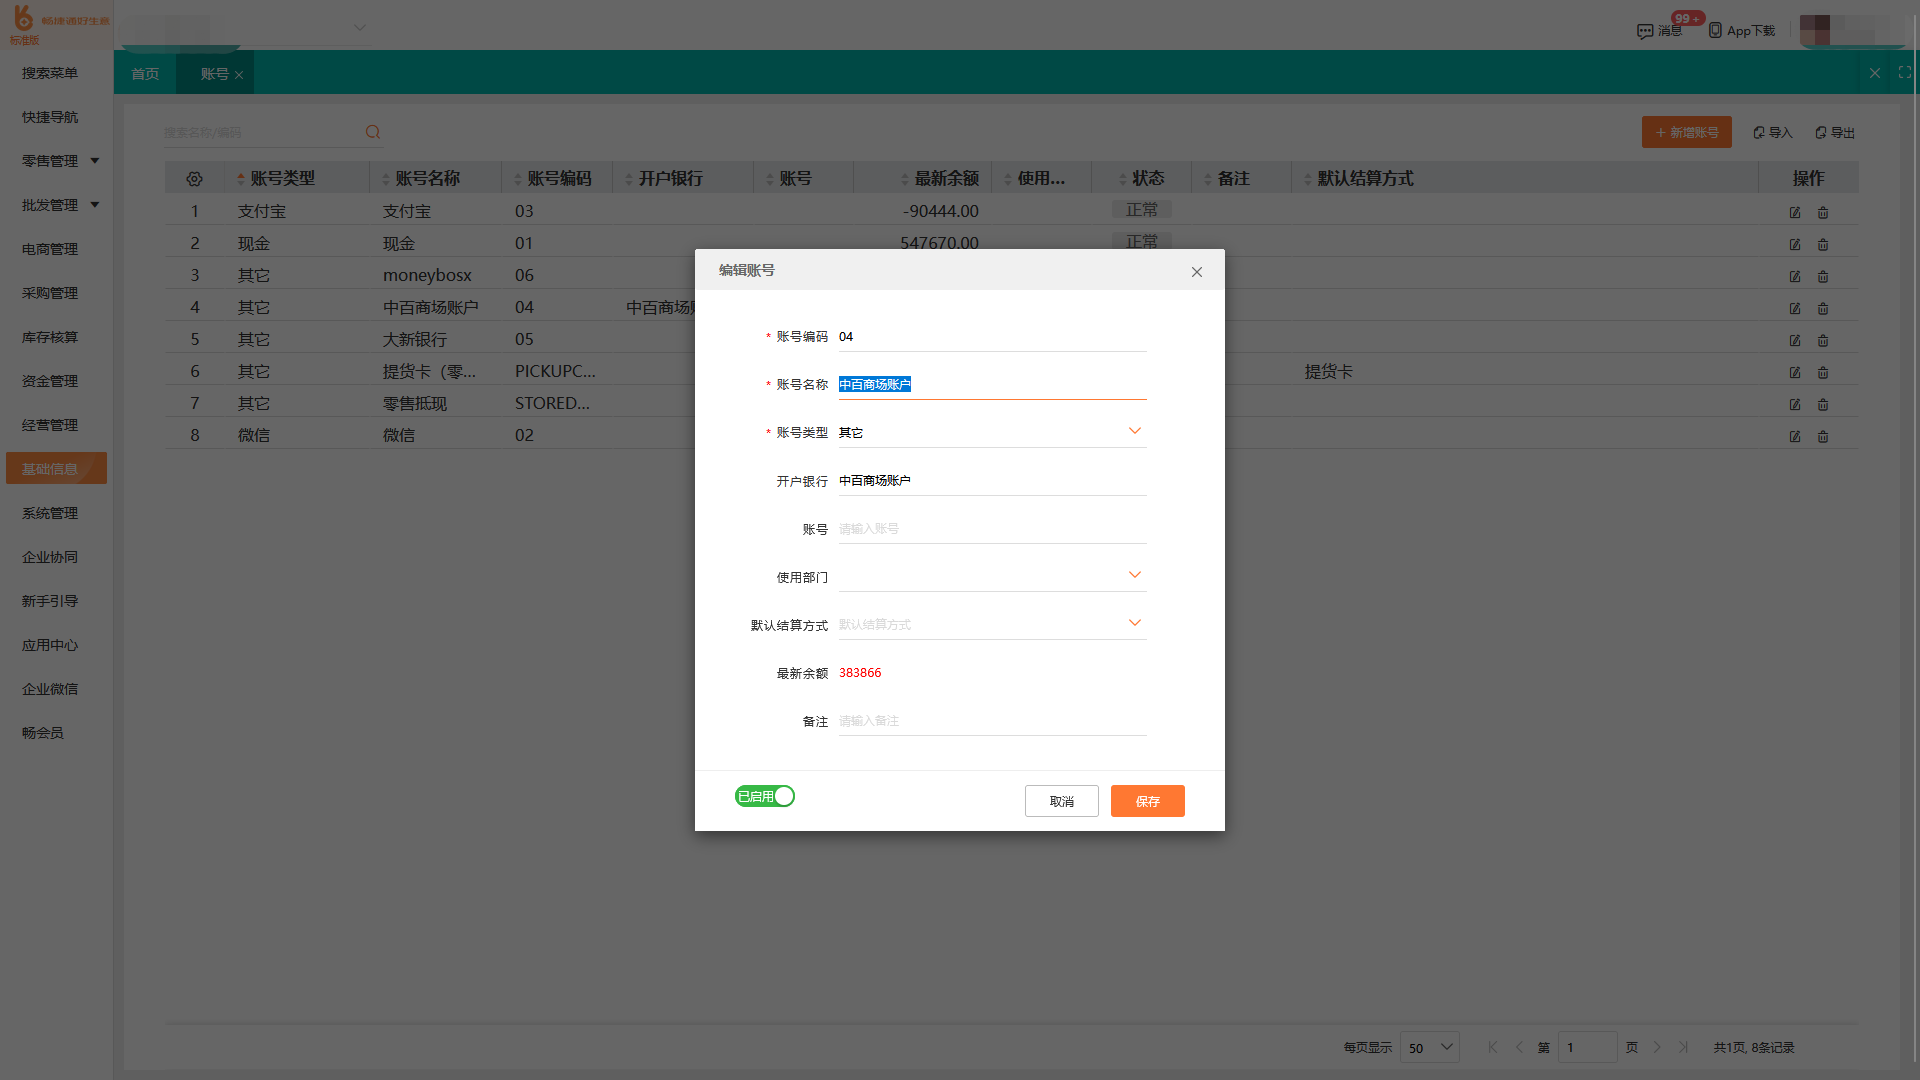Toggle the 已启用 enable switch off

tap(765, 795)
